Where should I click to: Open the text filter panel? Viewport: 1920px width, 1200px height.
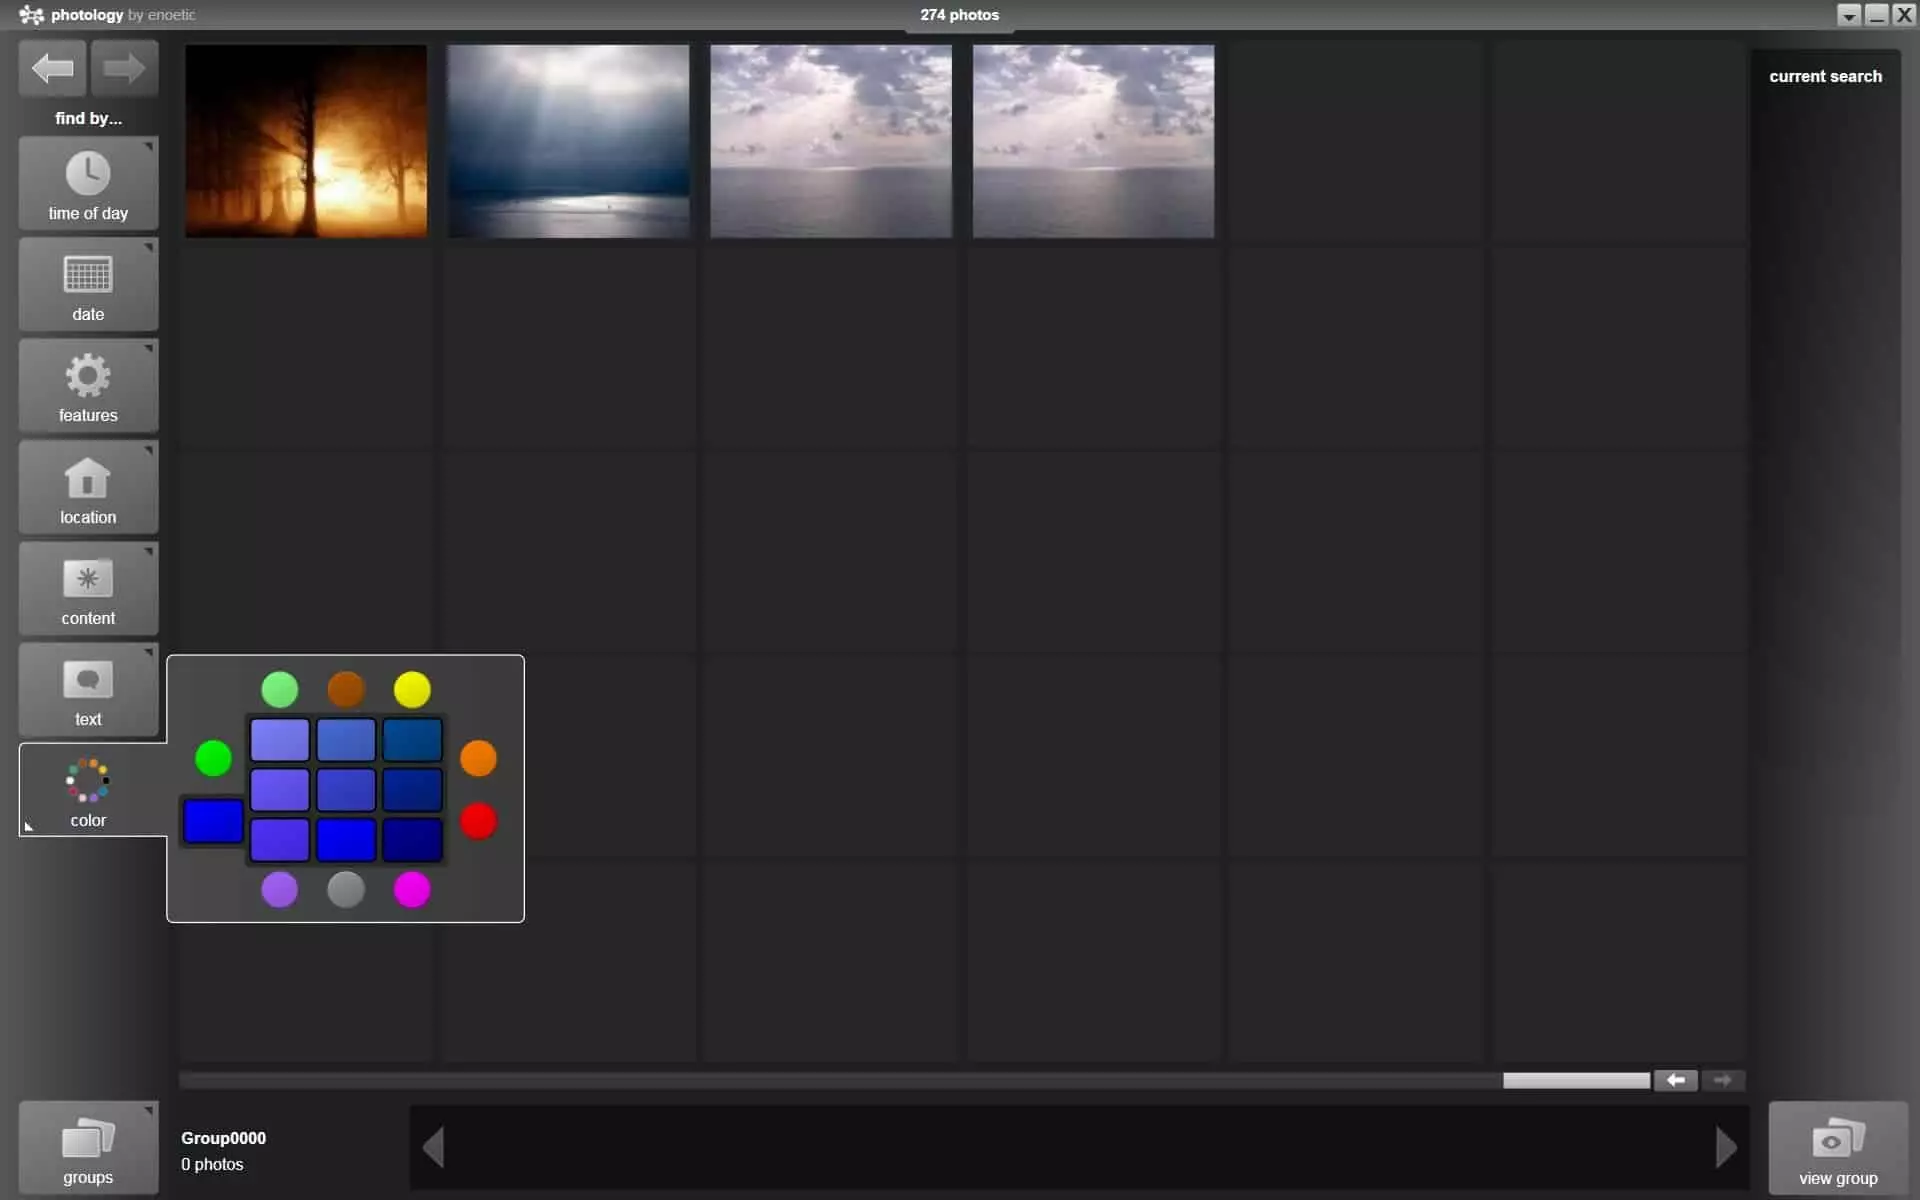click(87, 690)
